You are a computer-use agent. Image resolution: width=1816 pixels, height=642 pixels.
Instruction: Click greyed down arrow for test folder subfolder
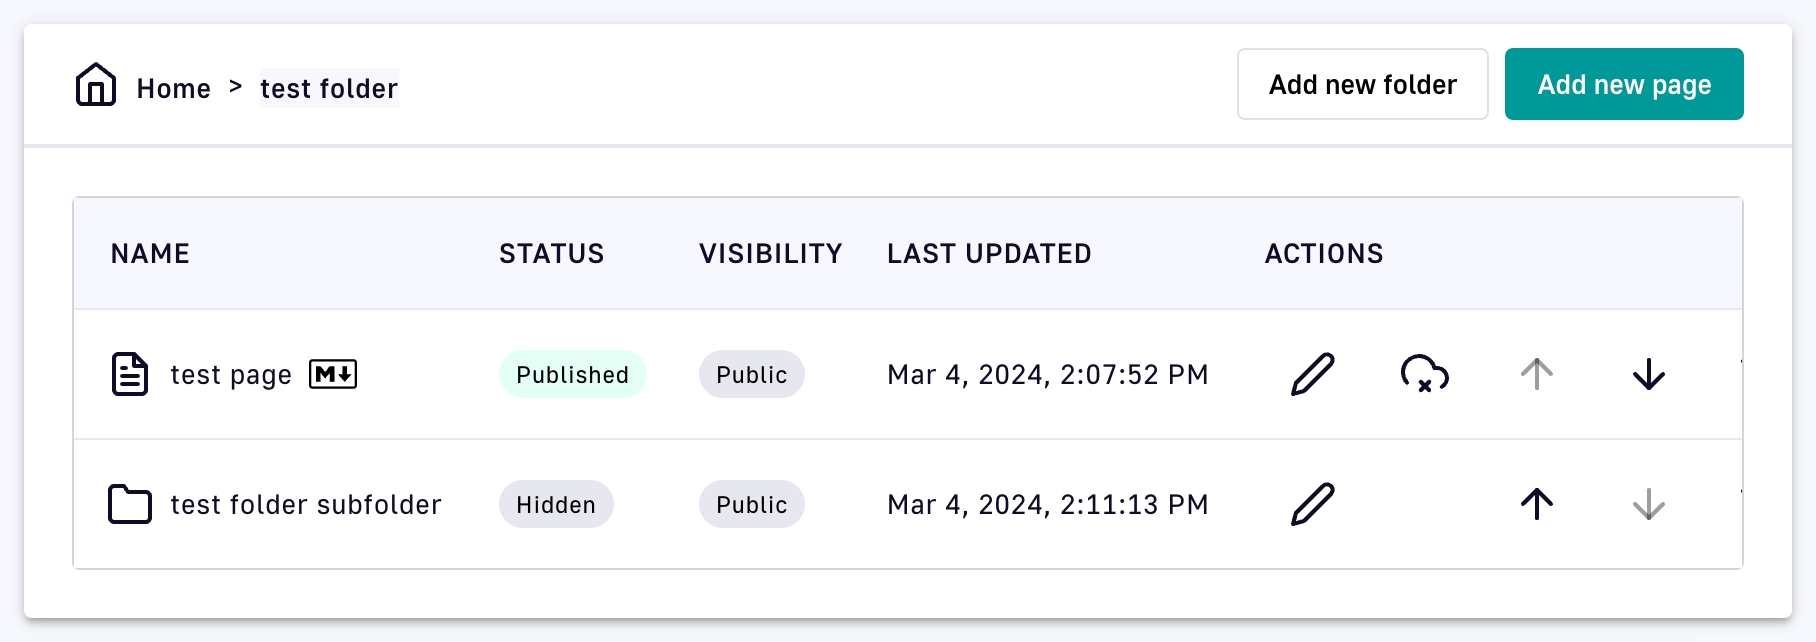click(1648, 505)
